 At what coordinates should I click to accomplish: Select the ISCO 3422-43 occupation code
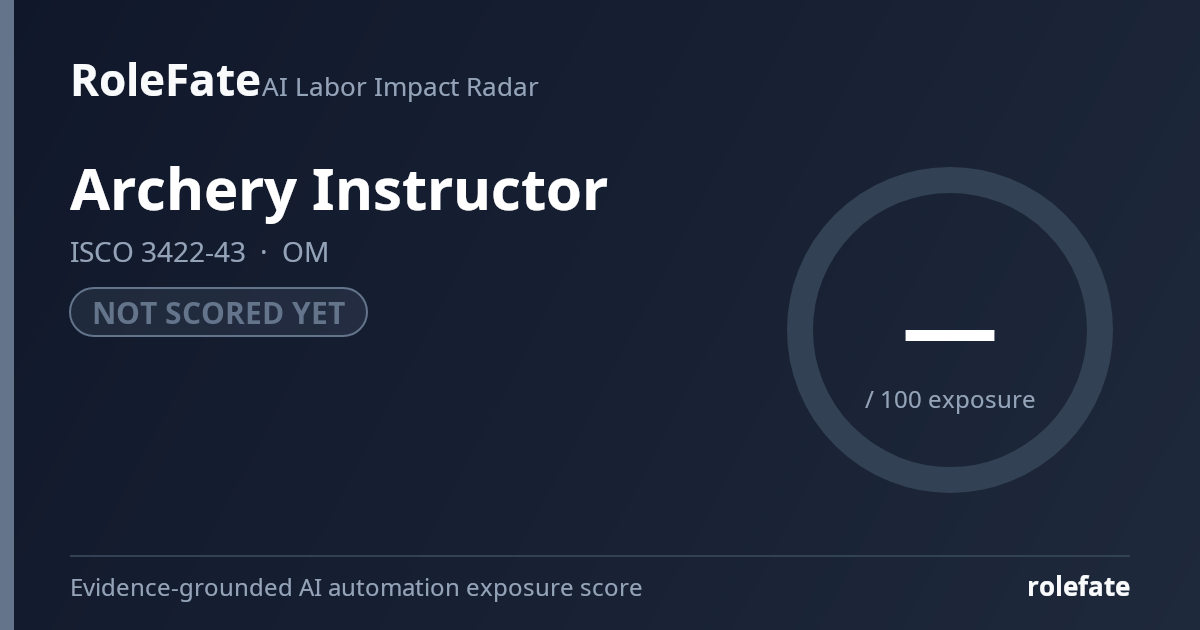(158, 252)
